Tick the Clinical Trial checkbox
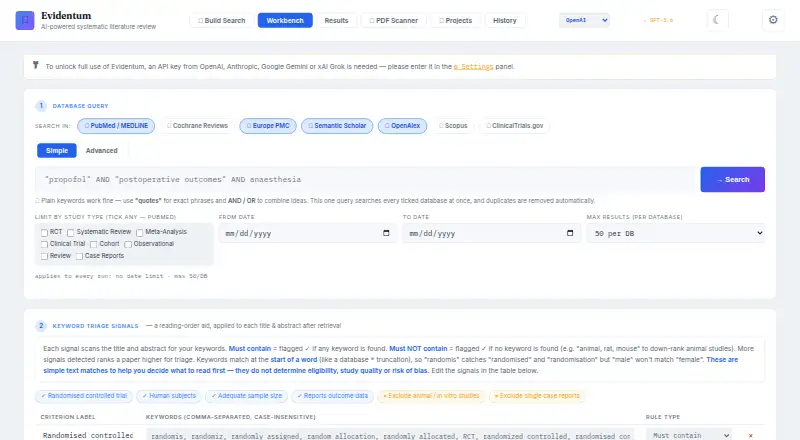Image resolution: width=800 pixels, height=440 pixels. tap(44, 245)
